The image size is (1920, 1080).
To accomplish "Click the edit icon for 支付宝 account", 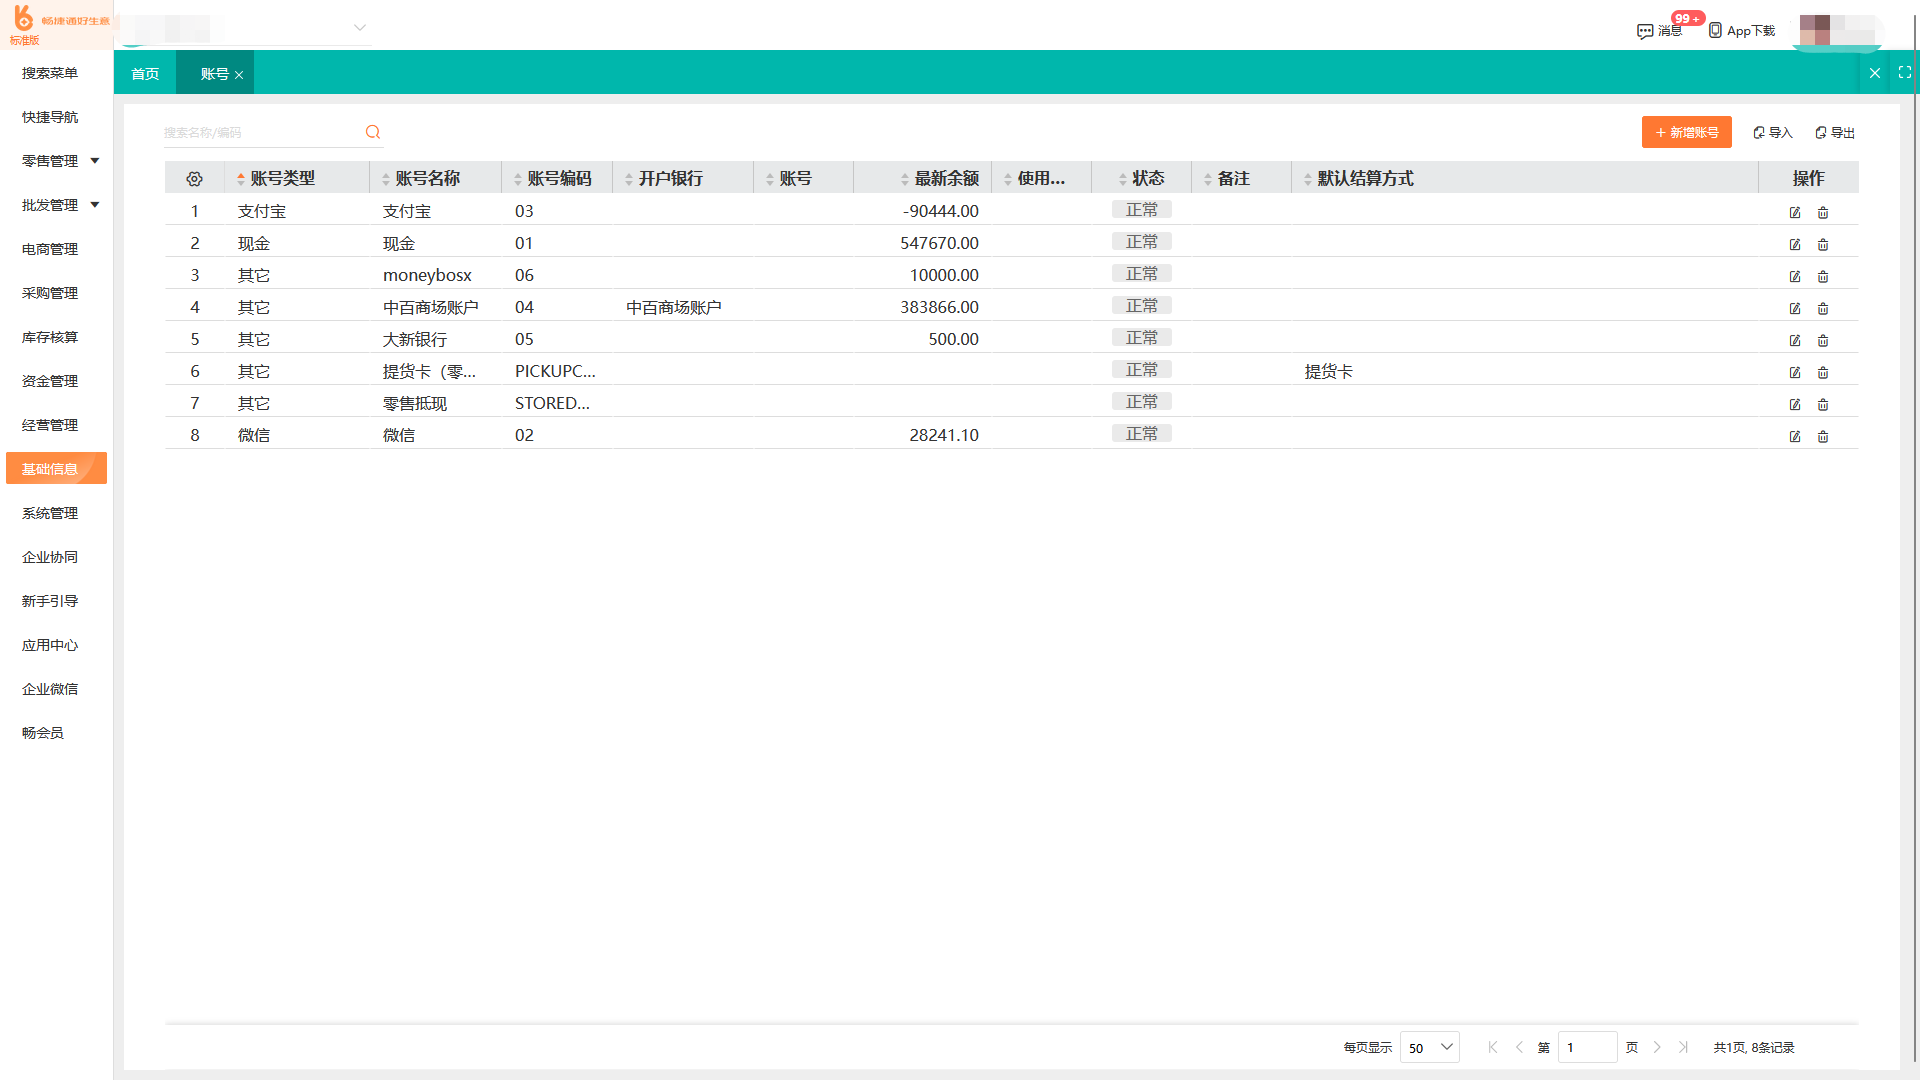I will (1795, 211).
